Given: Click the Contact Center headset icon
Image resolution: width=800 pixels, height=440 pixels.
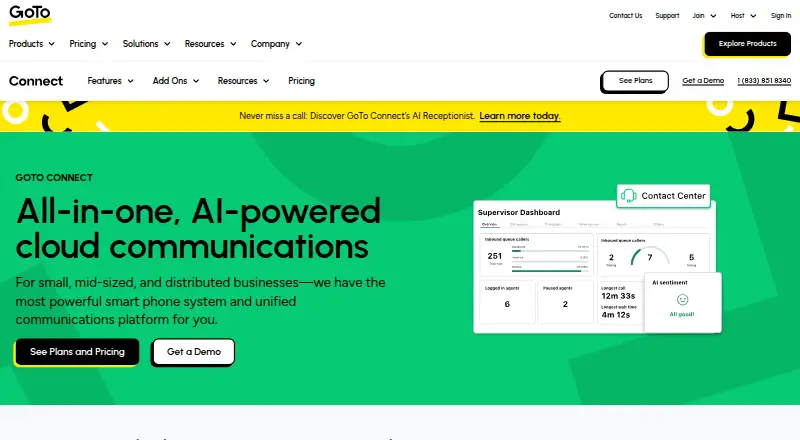Looking at the screenshot, I should pyautogui.click(x=629, y=196).
